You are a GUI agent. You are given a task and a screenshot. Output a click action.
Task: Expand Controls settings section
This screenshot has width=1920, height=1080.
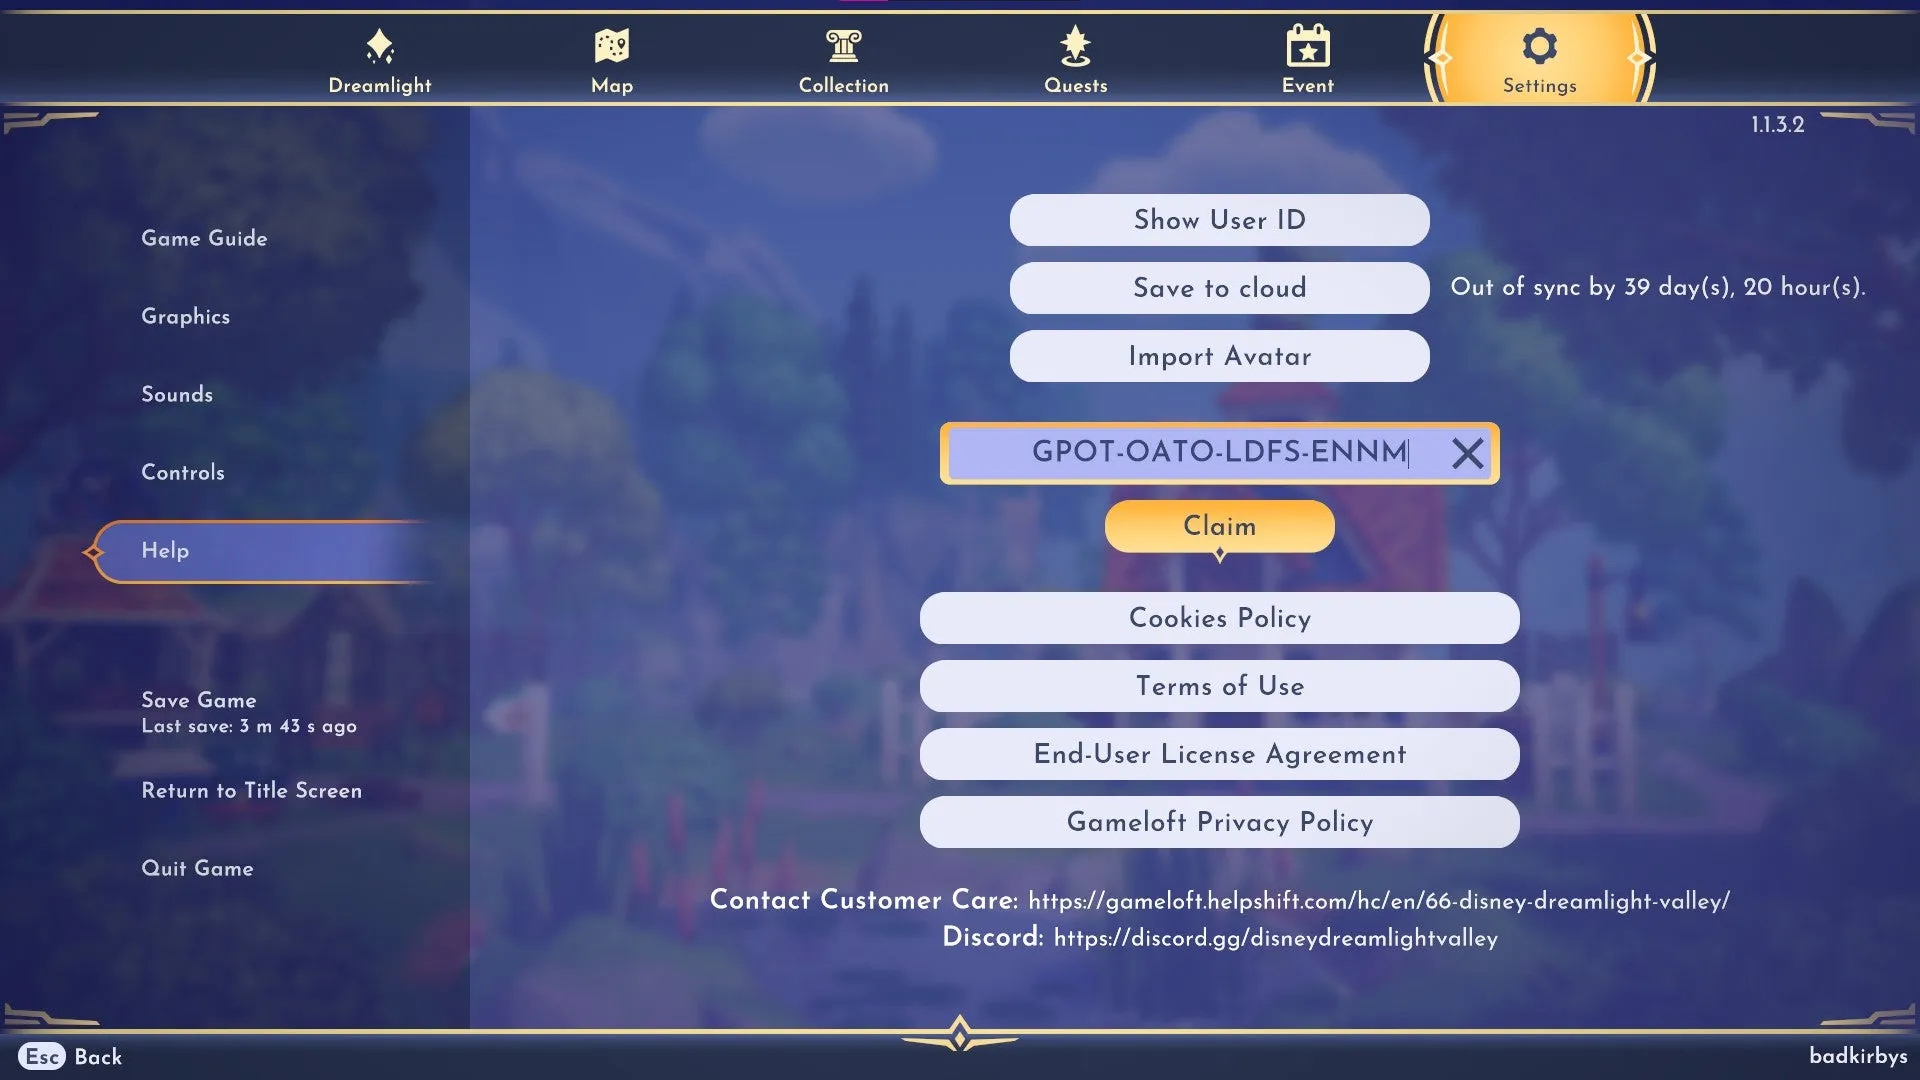pos(182,472)
